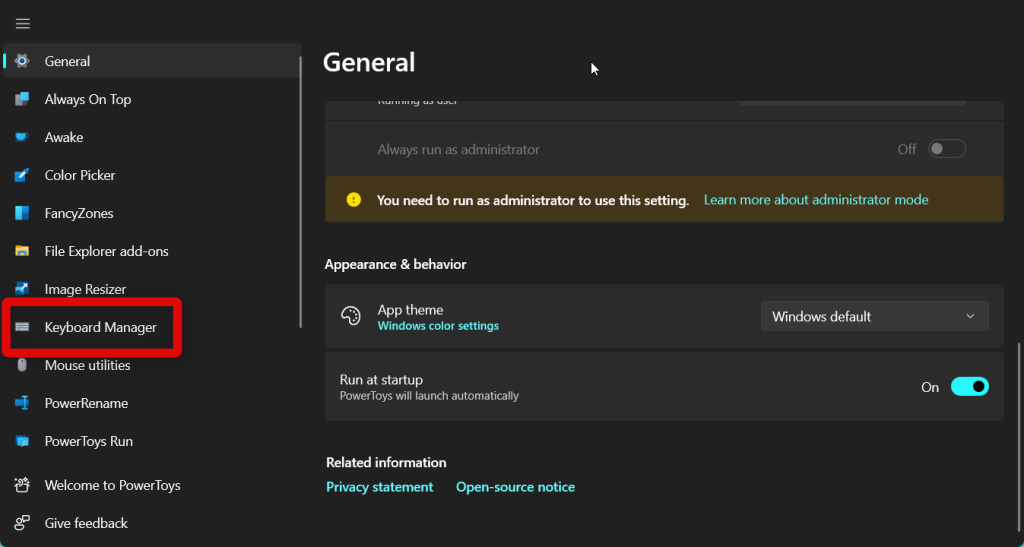This screenshot has width=1024, height=547.
Task: Toggle Always run as administrator switch
Action: (946, 149)
